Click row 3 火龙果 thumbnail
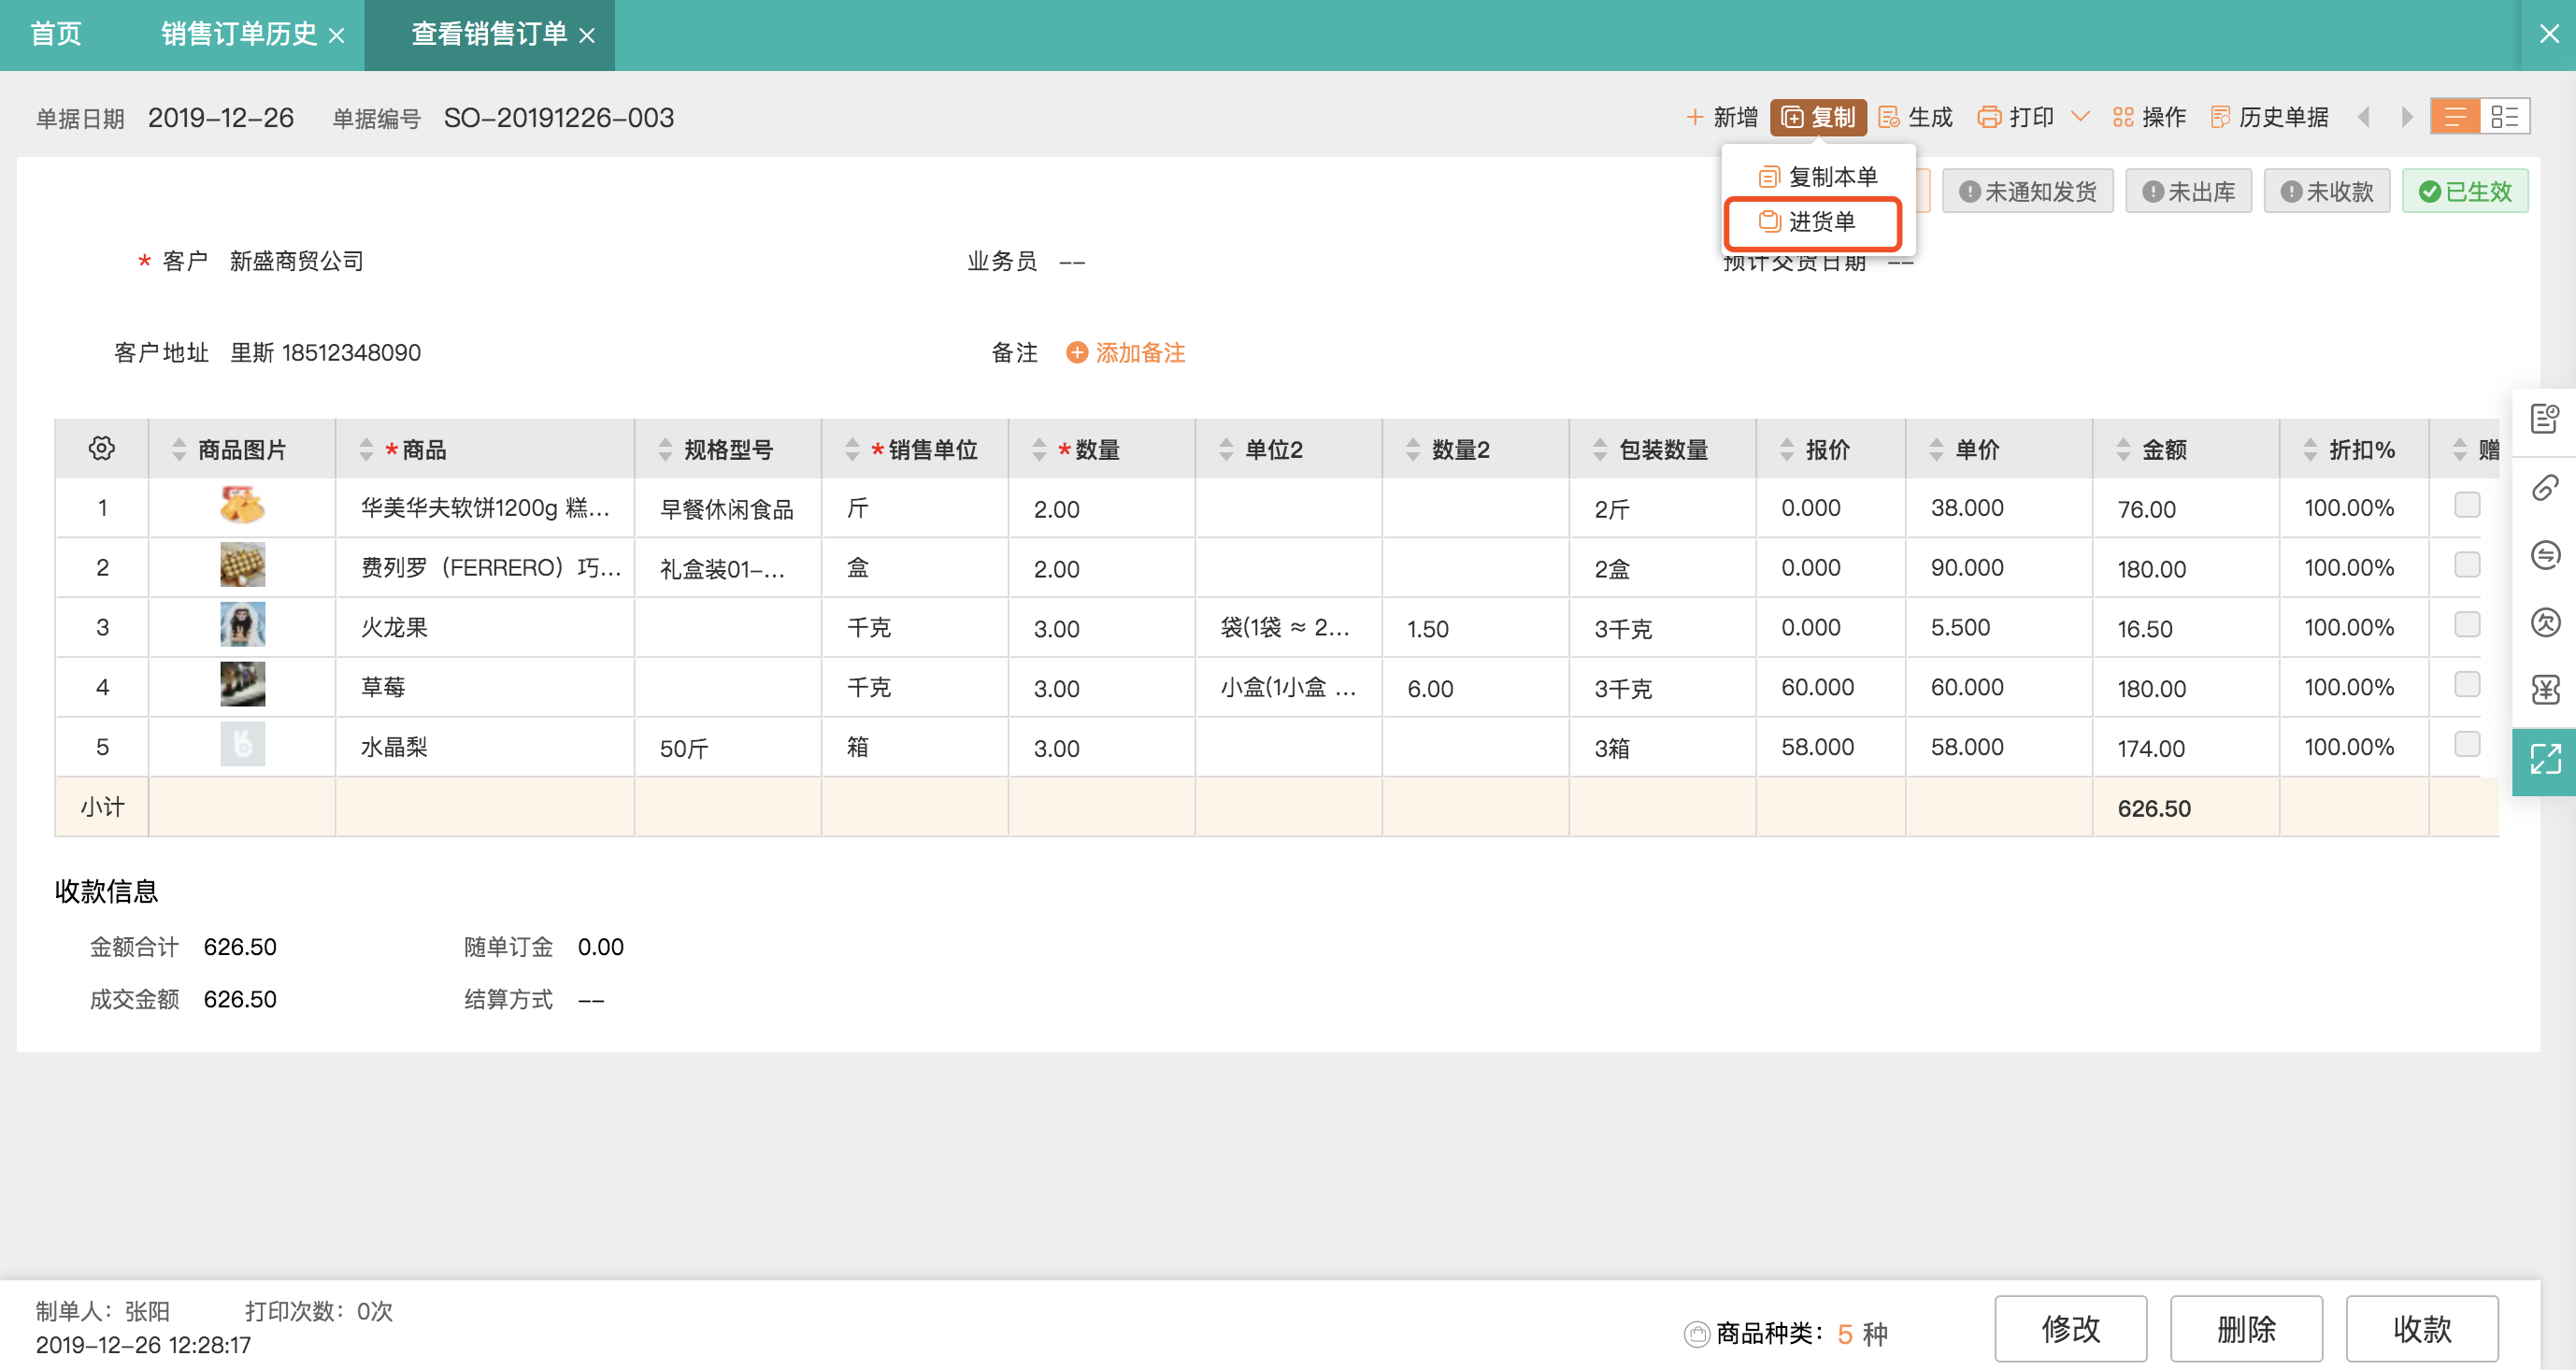Image resolution: width=2576 pixels, height=1370 pixels. pyautogui.click(x=238, y=629)
